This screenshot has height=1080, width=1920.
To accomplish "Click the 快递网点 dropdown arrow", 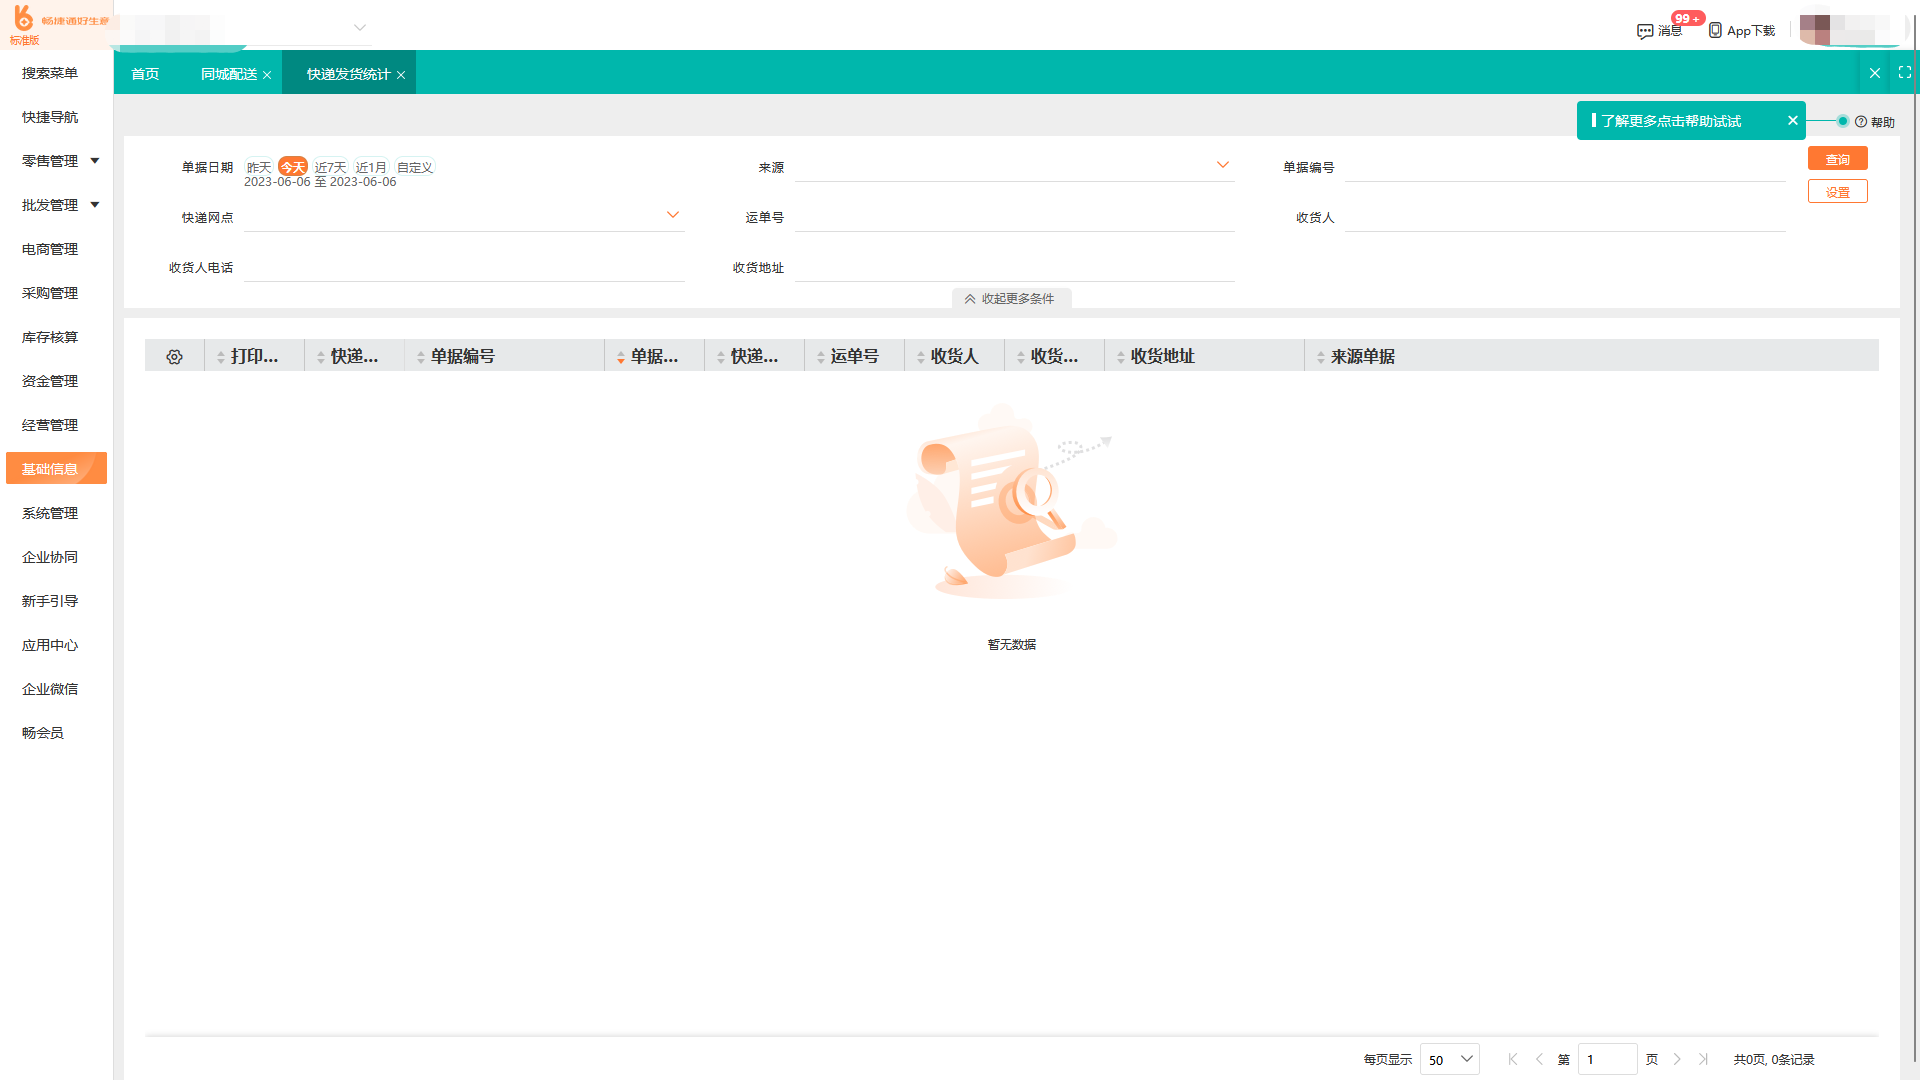I will click(x=671, y=216).
